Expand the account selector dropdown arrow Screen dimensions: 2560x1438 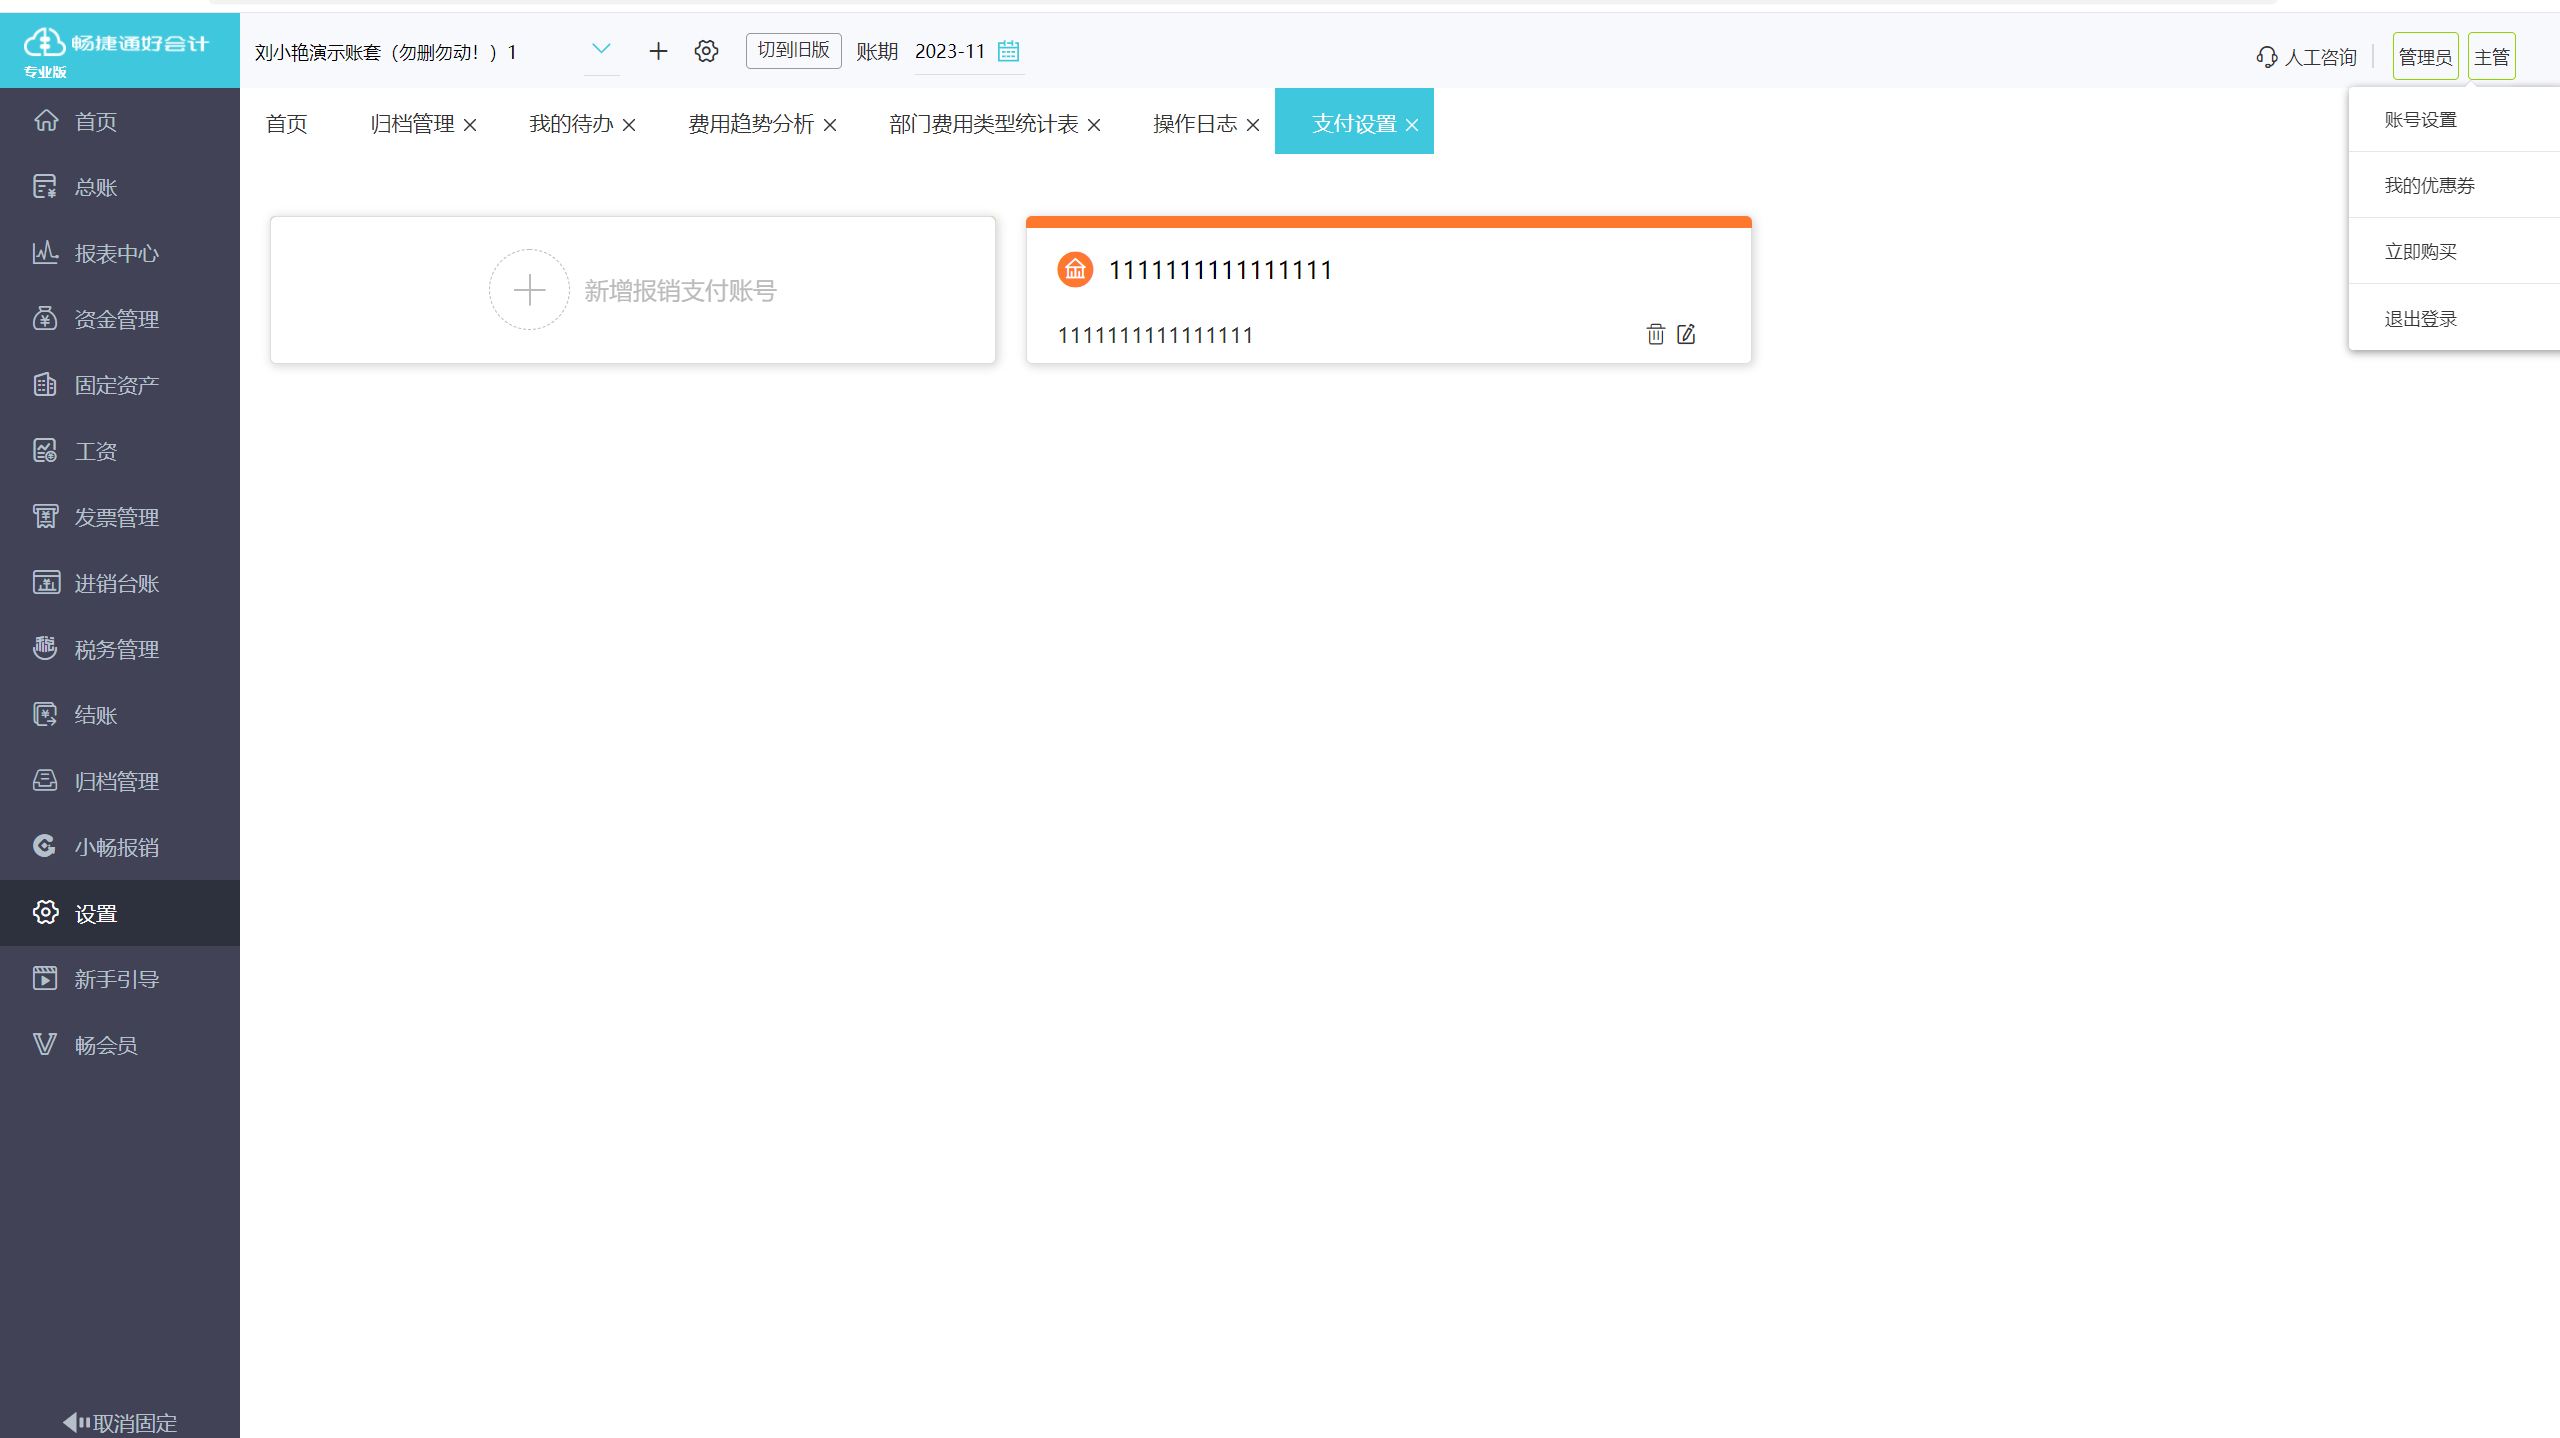[601, 51]
